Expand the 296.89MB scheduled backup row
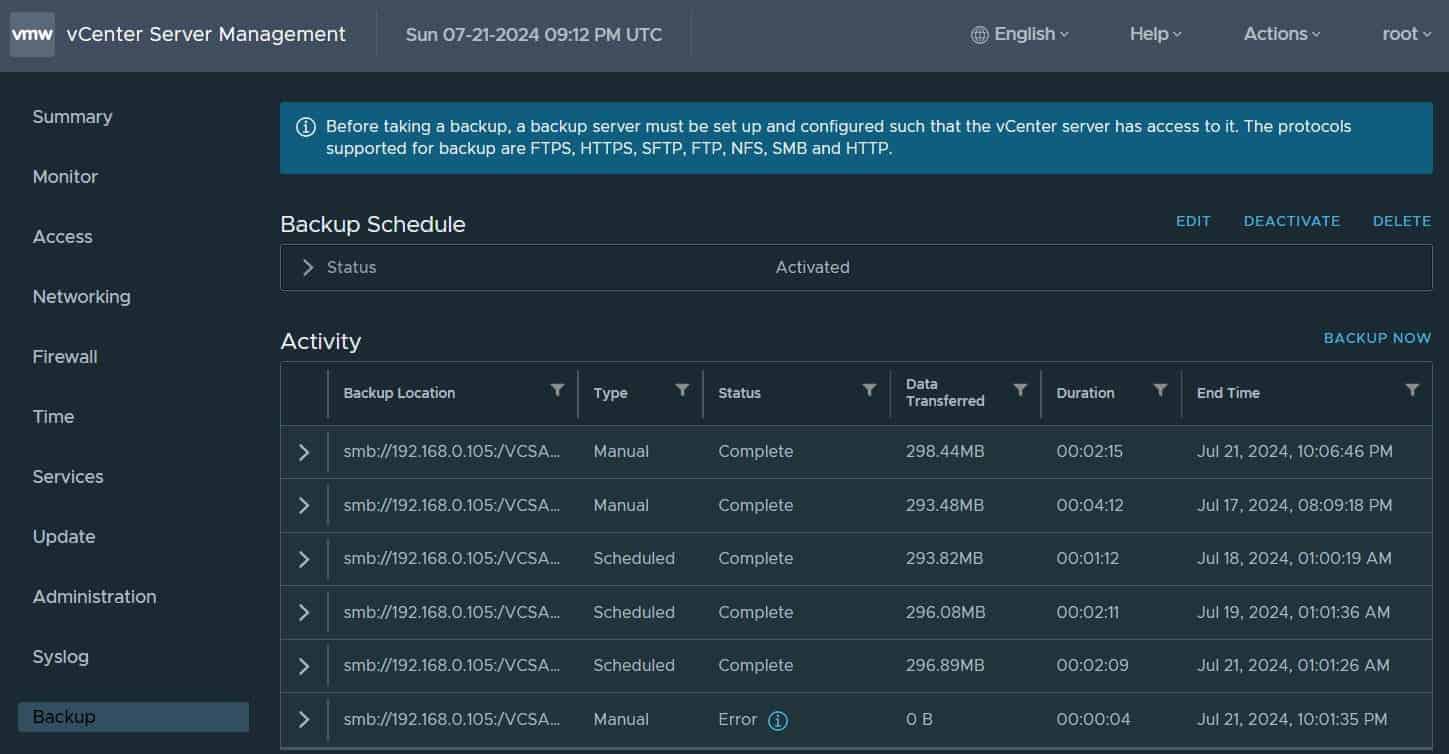The height and width of the screenshot is (754, 1449). pyautogui.click(x=304, y=666)
